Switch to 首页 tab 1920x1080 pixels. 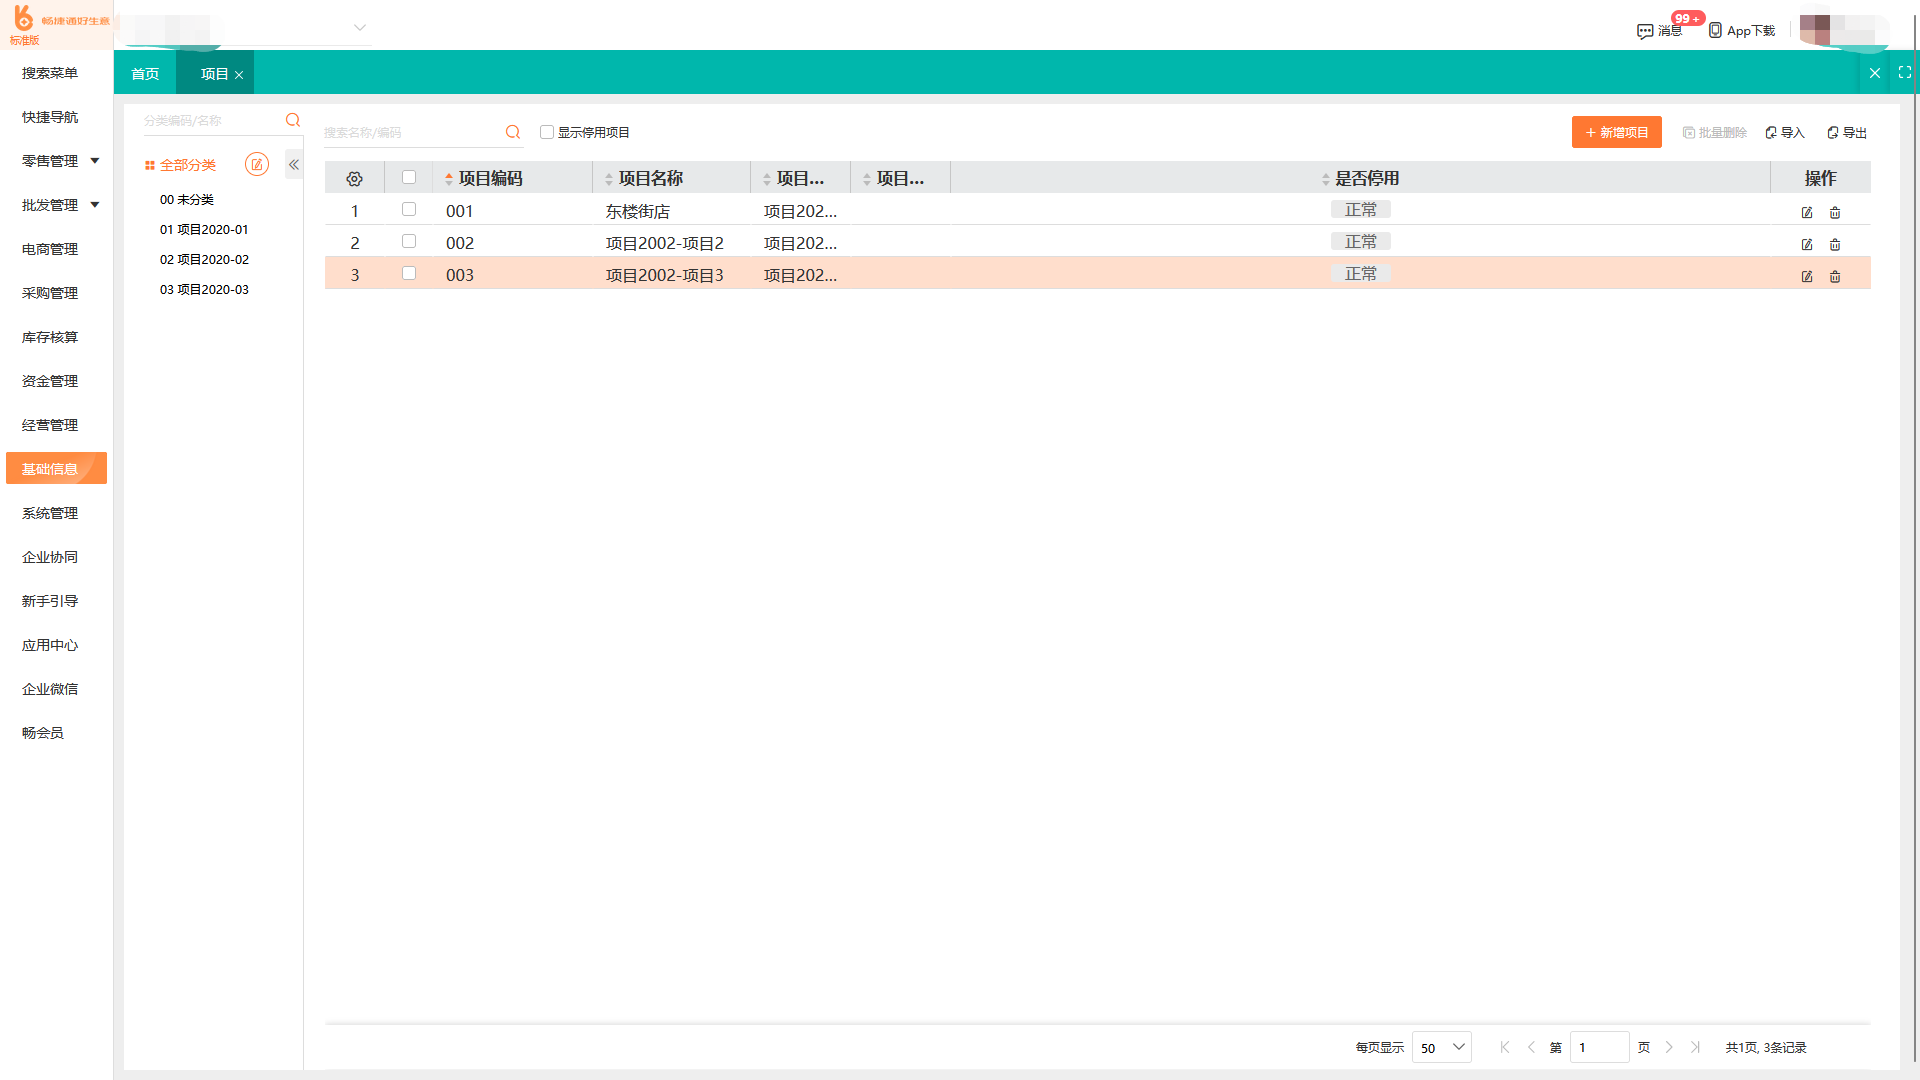[146, 74]
